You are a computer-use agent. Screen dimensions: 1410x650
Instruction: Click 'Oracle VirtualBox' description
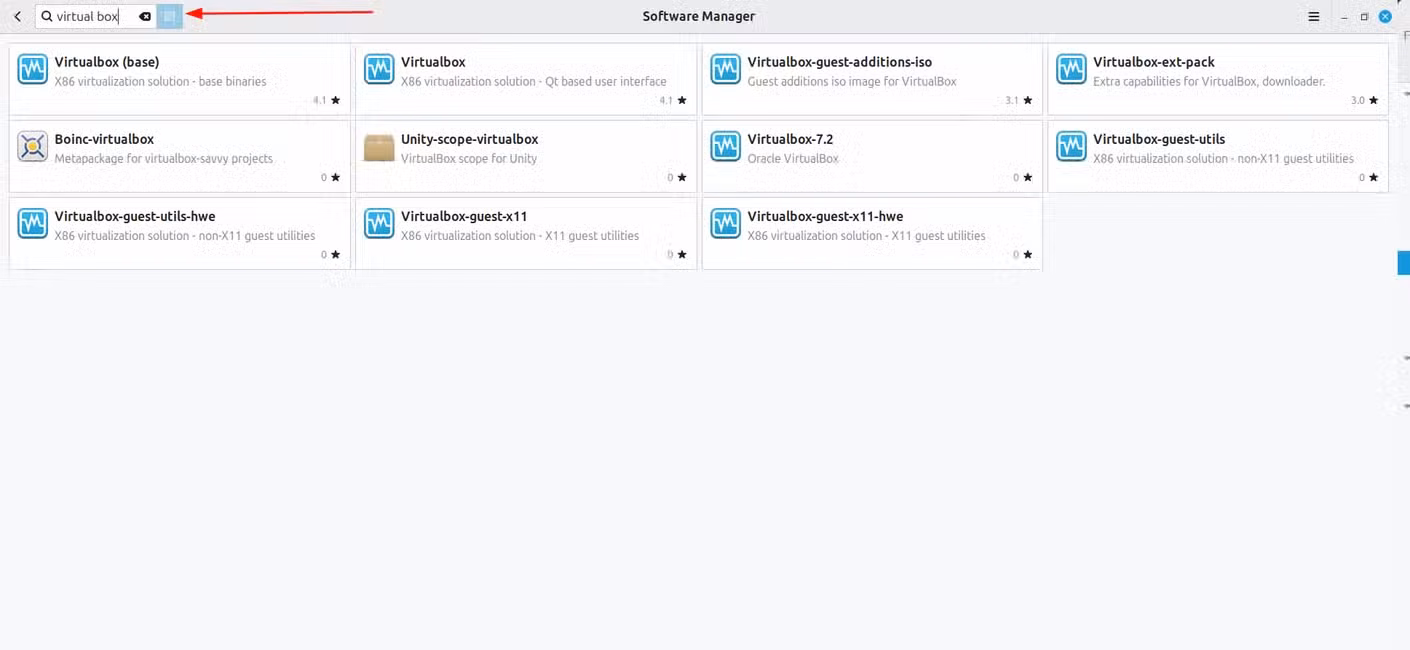(x=793, y=159)
